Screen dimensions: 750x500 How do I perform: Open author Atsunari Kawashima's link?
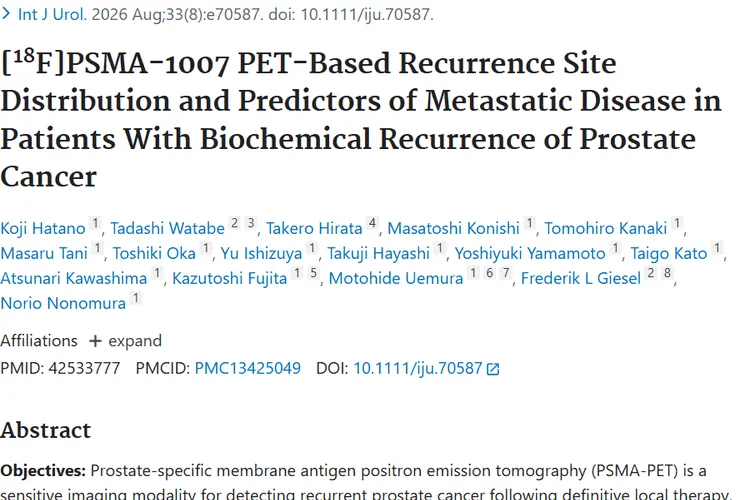74,278
